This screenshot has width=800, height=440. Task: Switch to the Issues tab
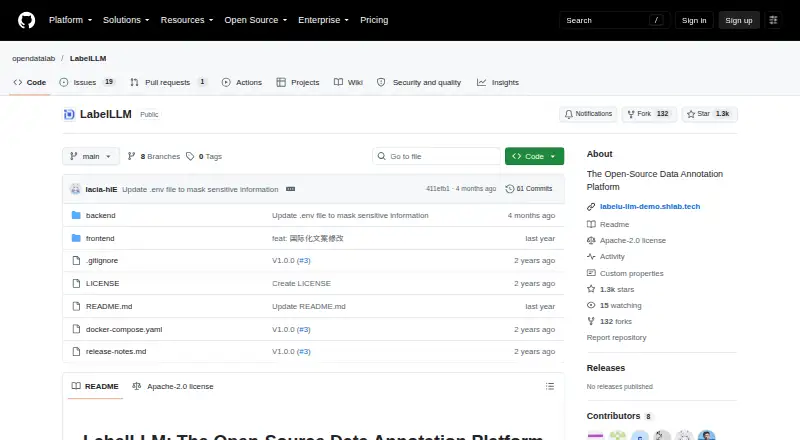point(87,83)
